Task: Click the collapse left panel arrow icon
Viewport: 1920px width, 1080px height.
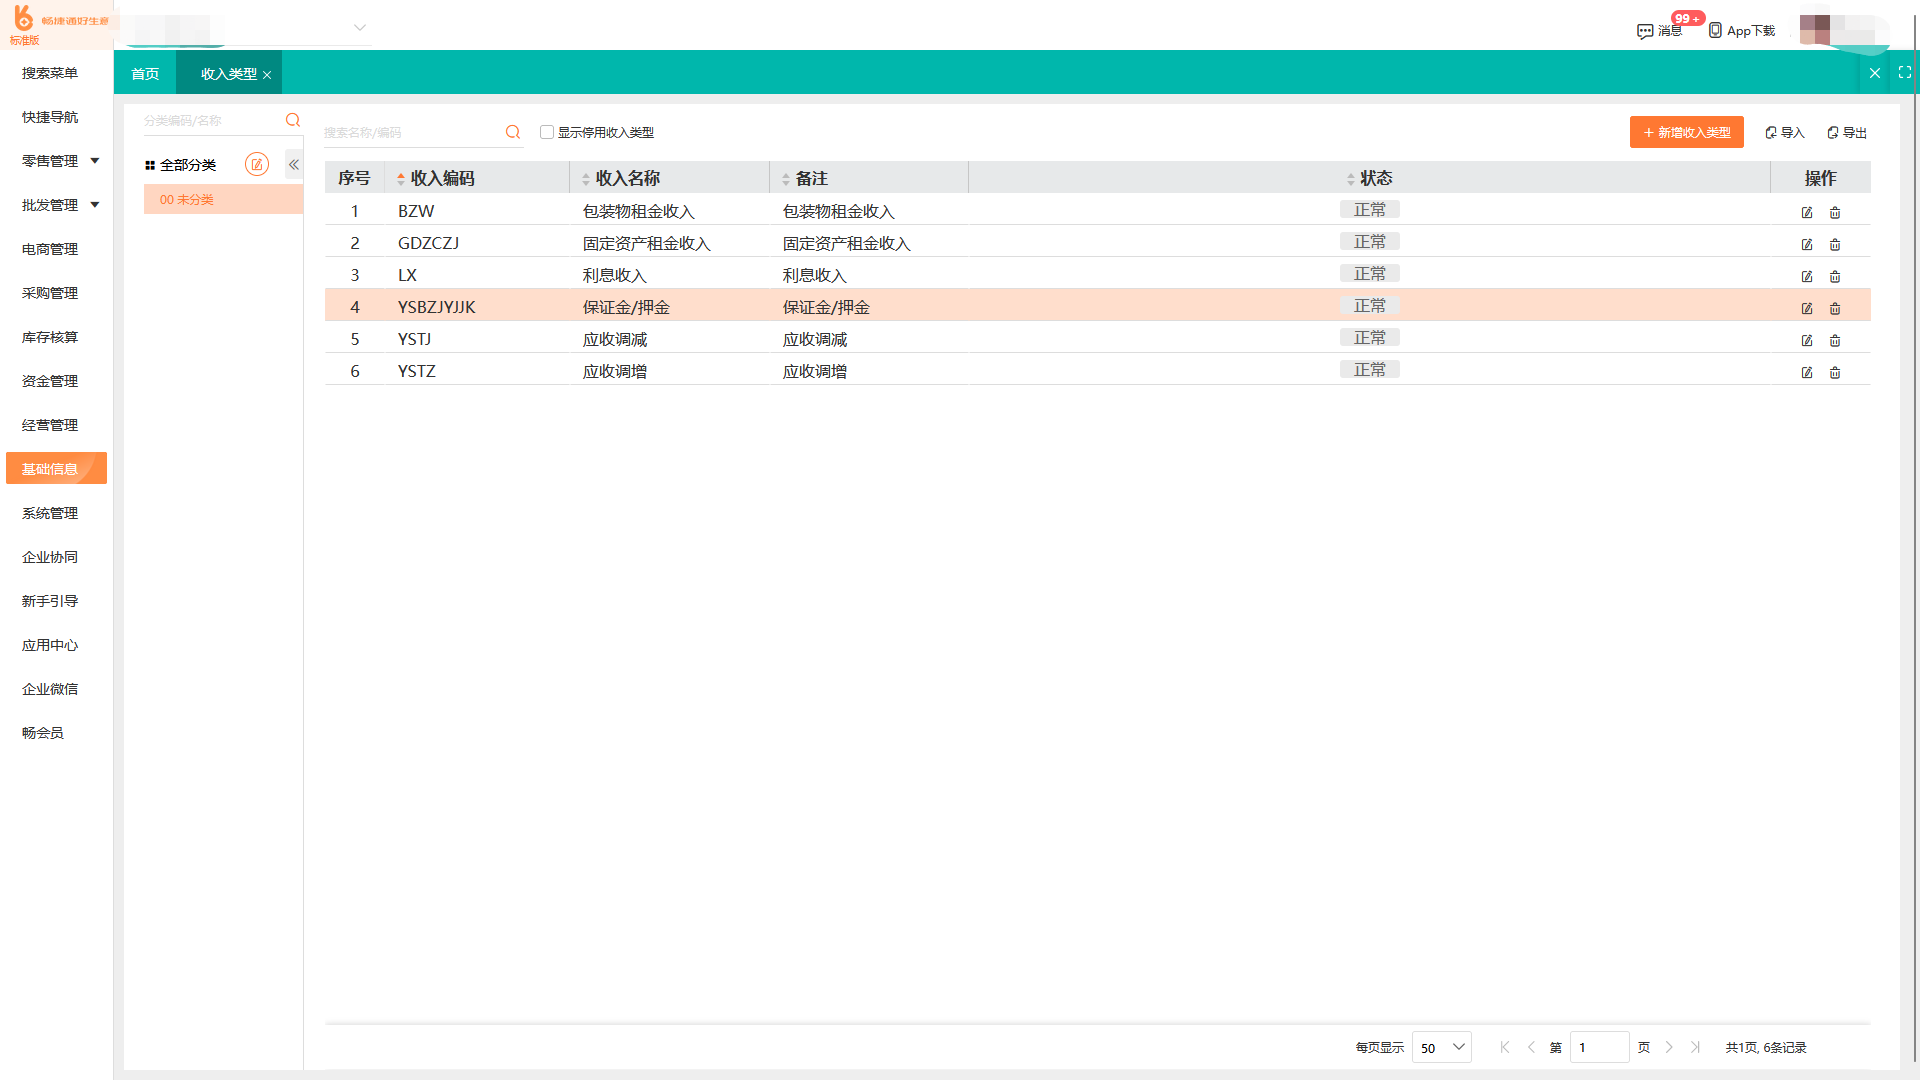Action: (x=294, y=164)
